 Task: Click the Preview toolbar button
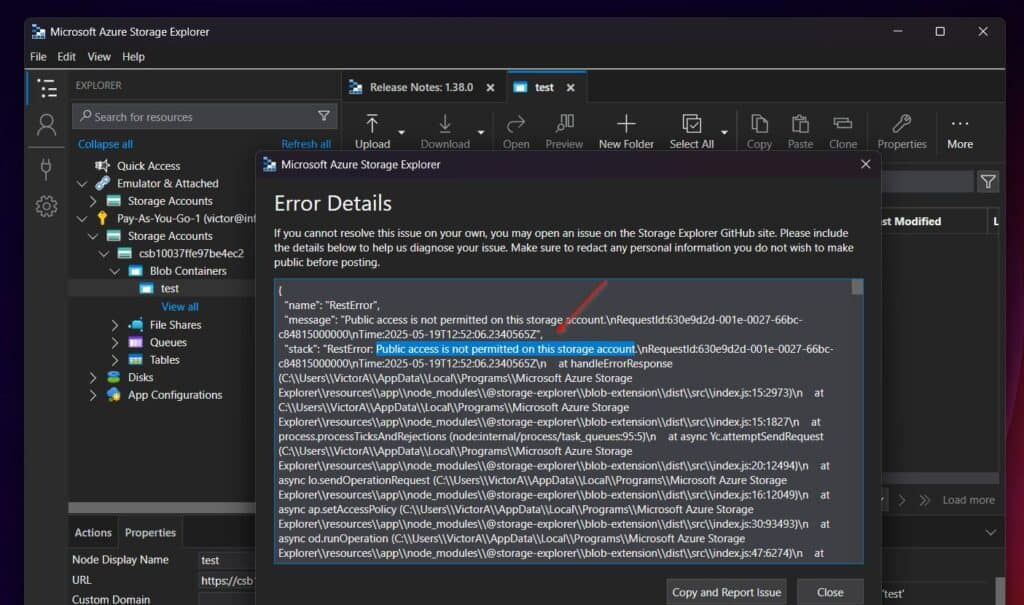click(x=564, y=131)
